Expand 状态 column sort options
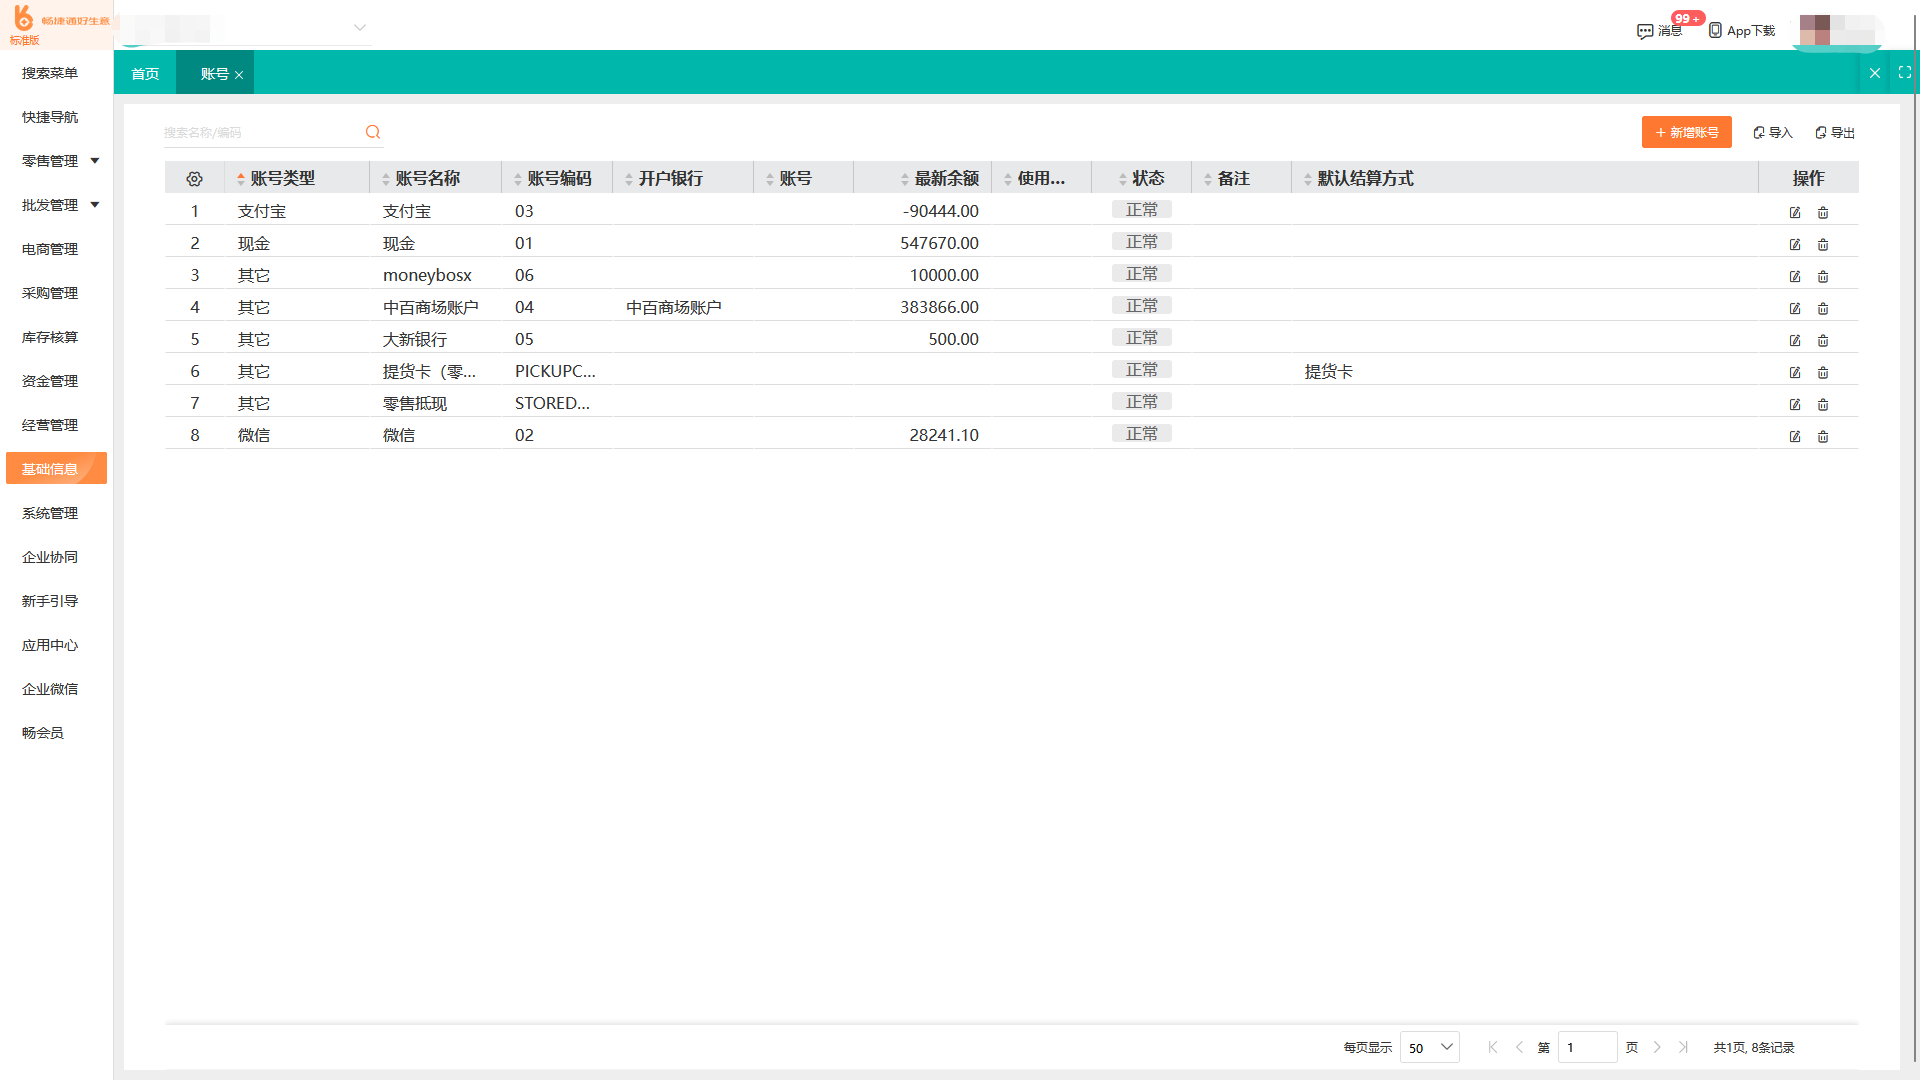 [x=1120, y=178]
